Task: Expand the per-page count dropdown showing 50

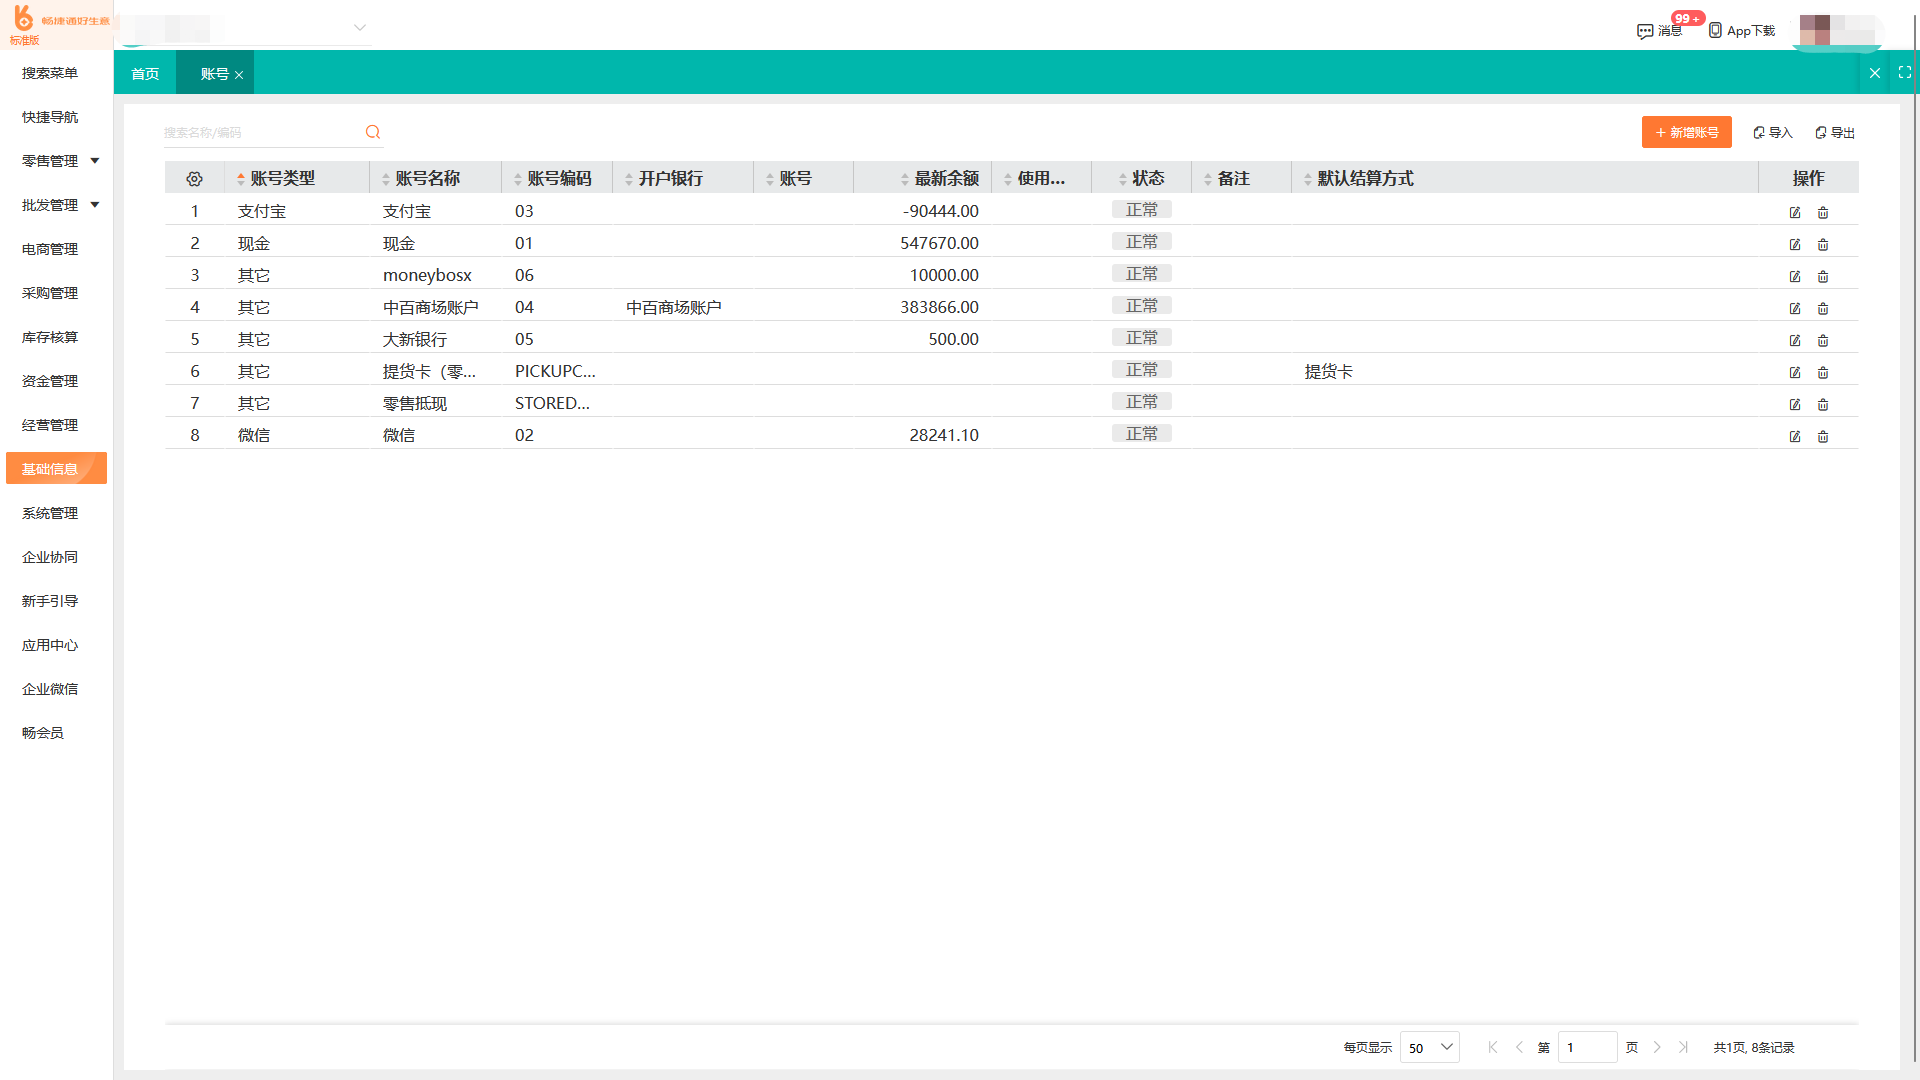Action: point(1429,1047)
